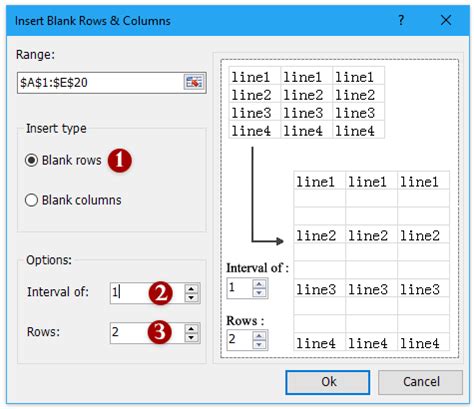Screen dimensions: 474x409
Task: Increase Interval of value with up arrow
Action: point(191,289)
